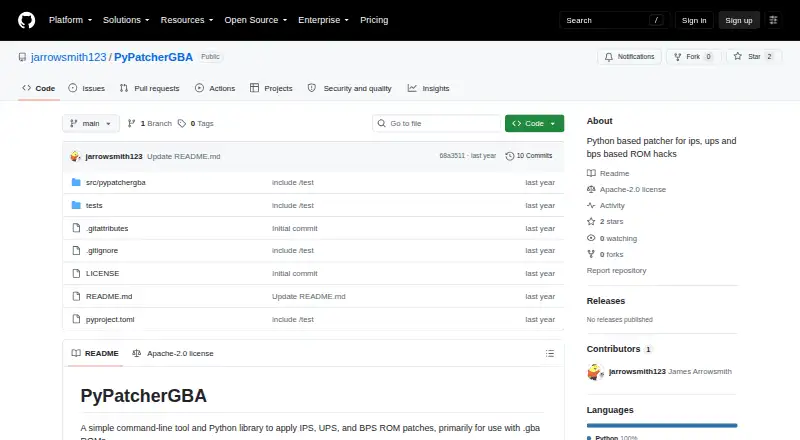Open the Readme link in About
Image resolution: width=800 pixels, height=440 pixels.
608,174
